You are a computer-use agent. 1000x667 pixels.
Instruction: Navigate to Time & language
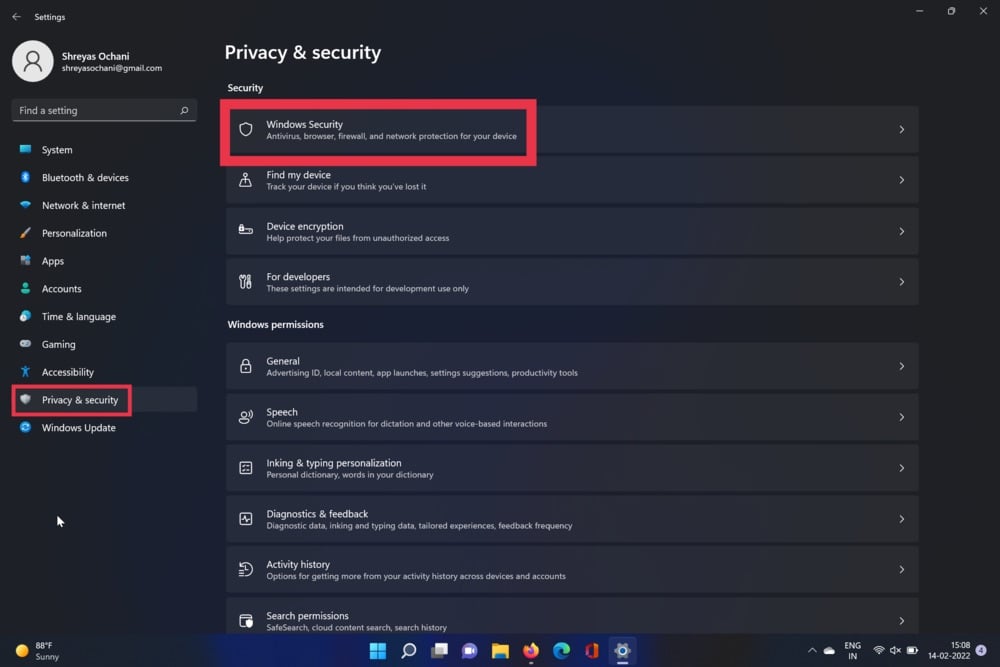104,316
